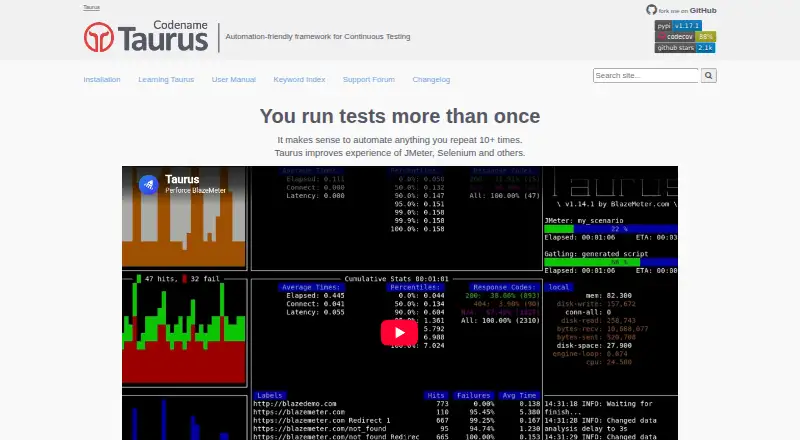Click the Taurus breadcrumb link
The image size is (800, 440).
click(x=91, y=7)
